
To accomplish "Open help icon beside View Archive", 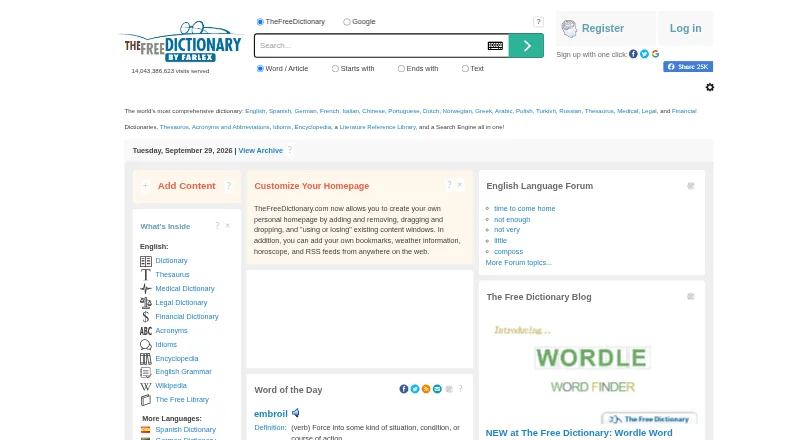I will [x=290, y=150].
